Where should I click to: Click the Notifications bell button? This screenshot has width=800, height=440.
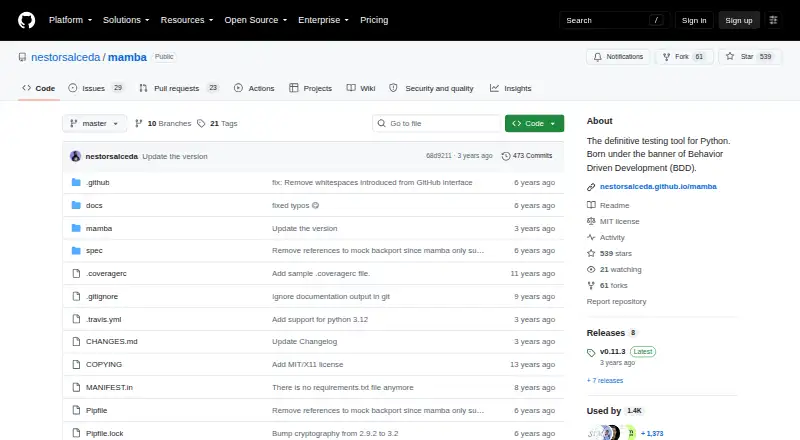pos(618,57)
